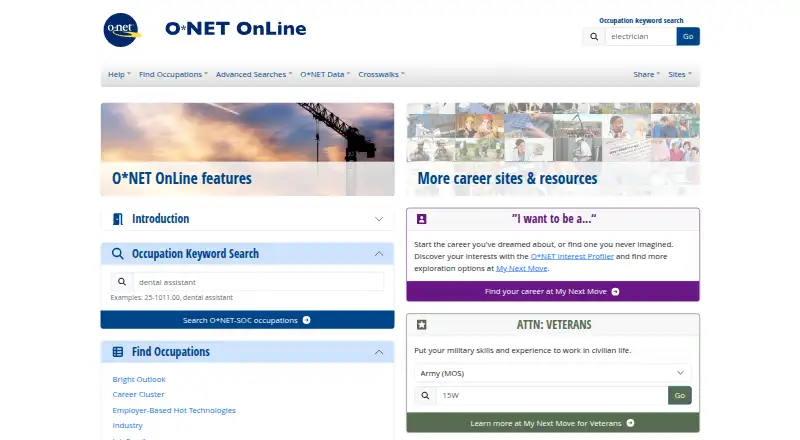Click the arrow icon in Search O*NET-SOC occupations
Image resolution: width=800 pixels, height=440 pixels.
[307, 320]
